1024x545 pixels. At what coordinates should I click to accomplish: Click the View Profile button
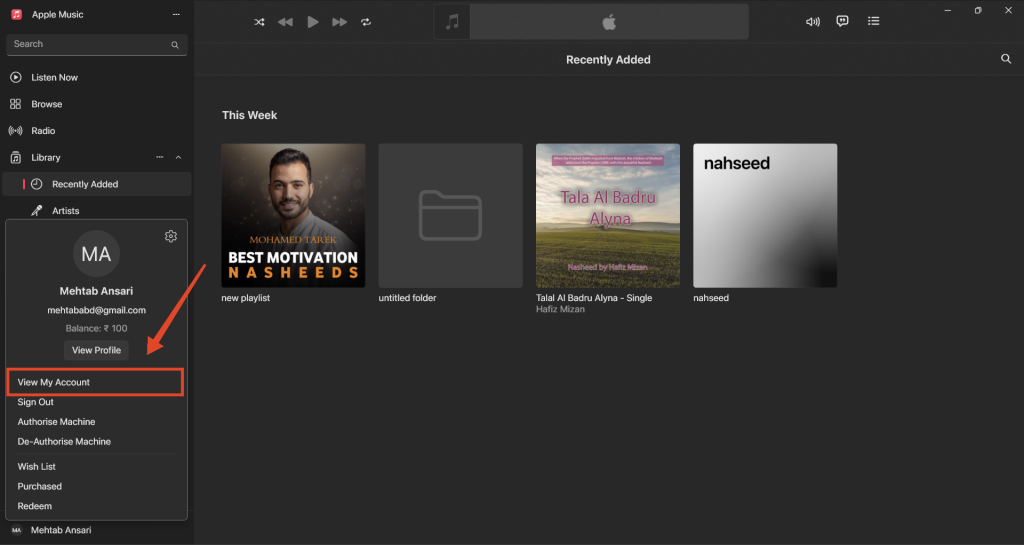click(x=96, y=350)
